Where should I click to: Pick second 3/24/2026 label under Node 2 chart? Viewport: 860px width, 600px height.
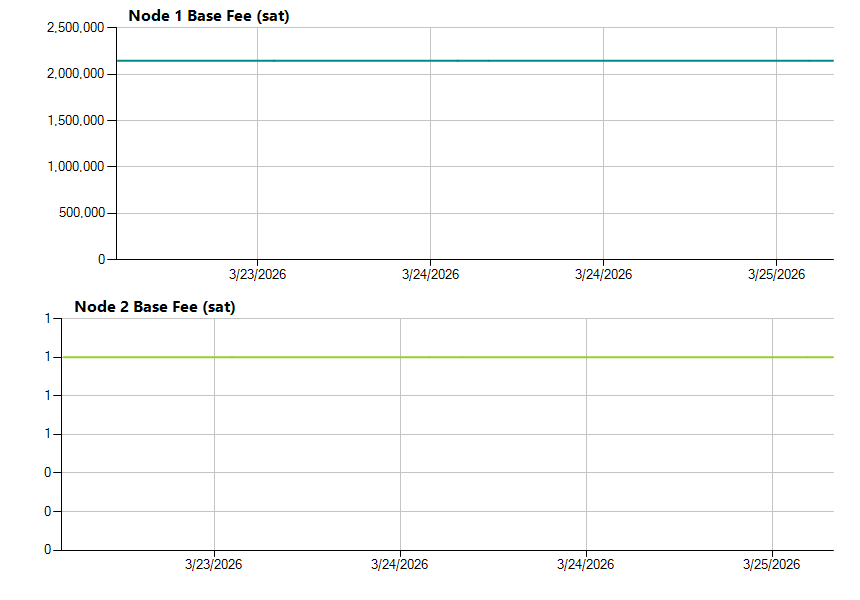click(585, 565)
